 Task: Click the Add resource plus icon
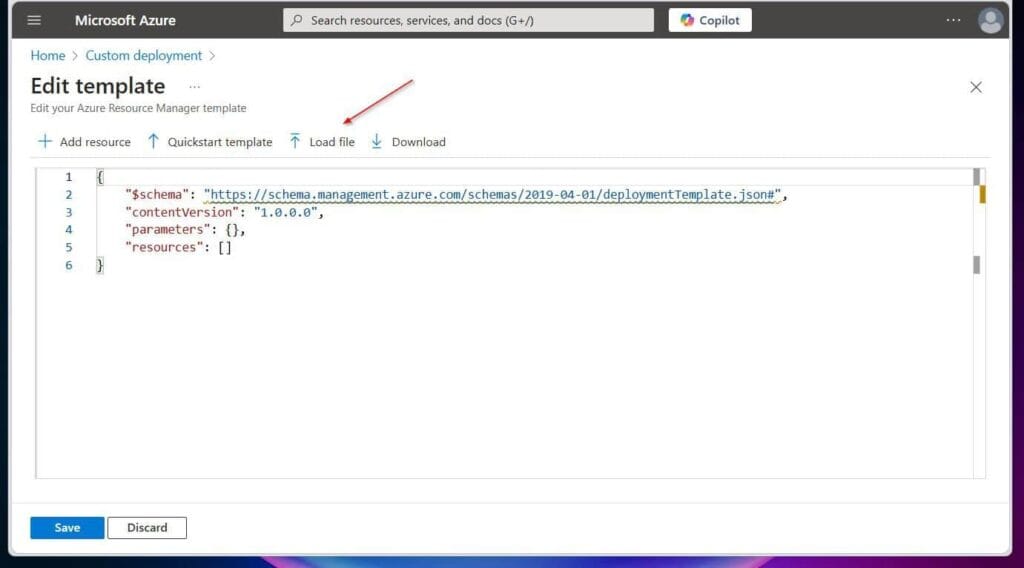pyautogui.click(x=44, y=141)
